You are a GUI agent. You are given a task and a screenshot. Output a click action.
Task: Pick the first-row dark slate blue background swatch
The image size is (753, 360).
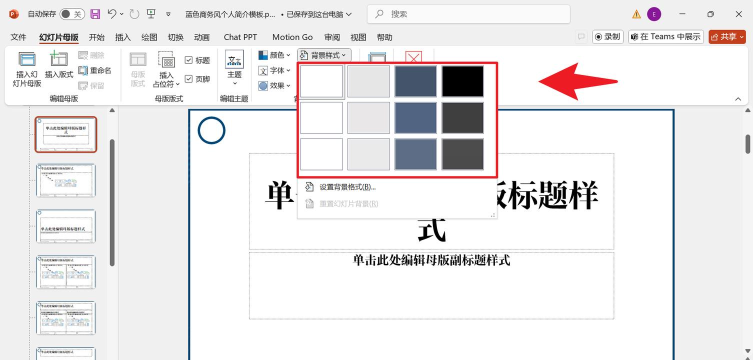(415, 82)
